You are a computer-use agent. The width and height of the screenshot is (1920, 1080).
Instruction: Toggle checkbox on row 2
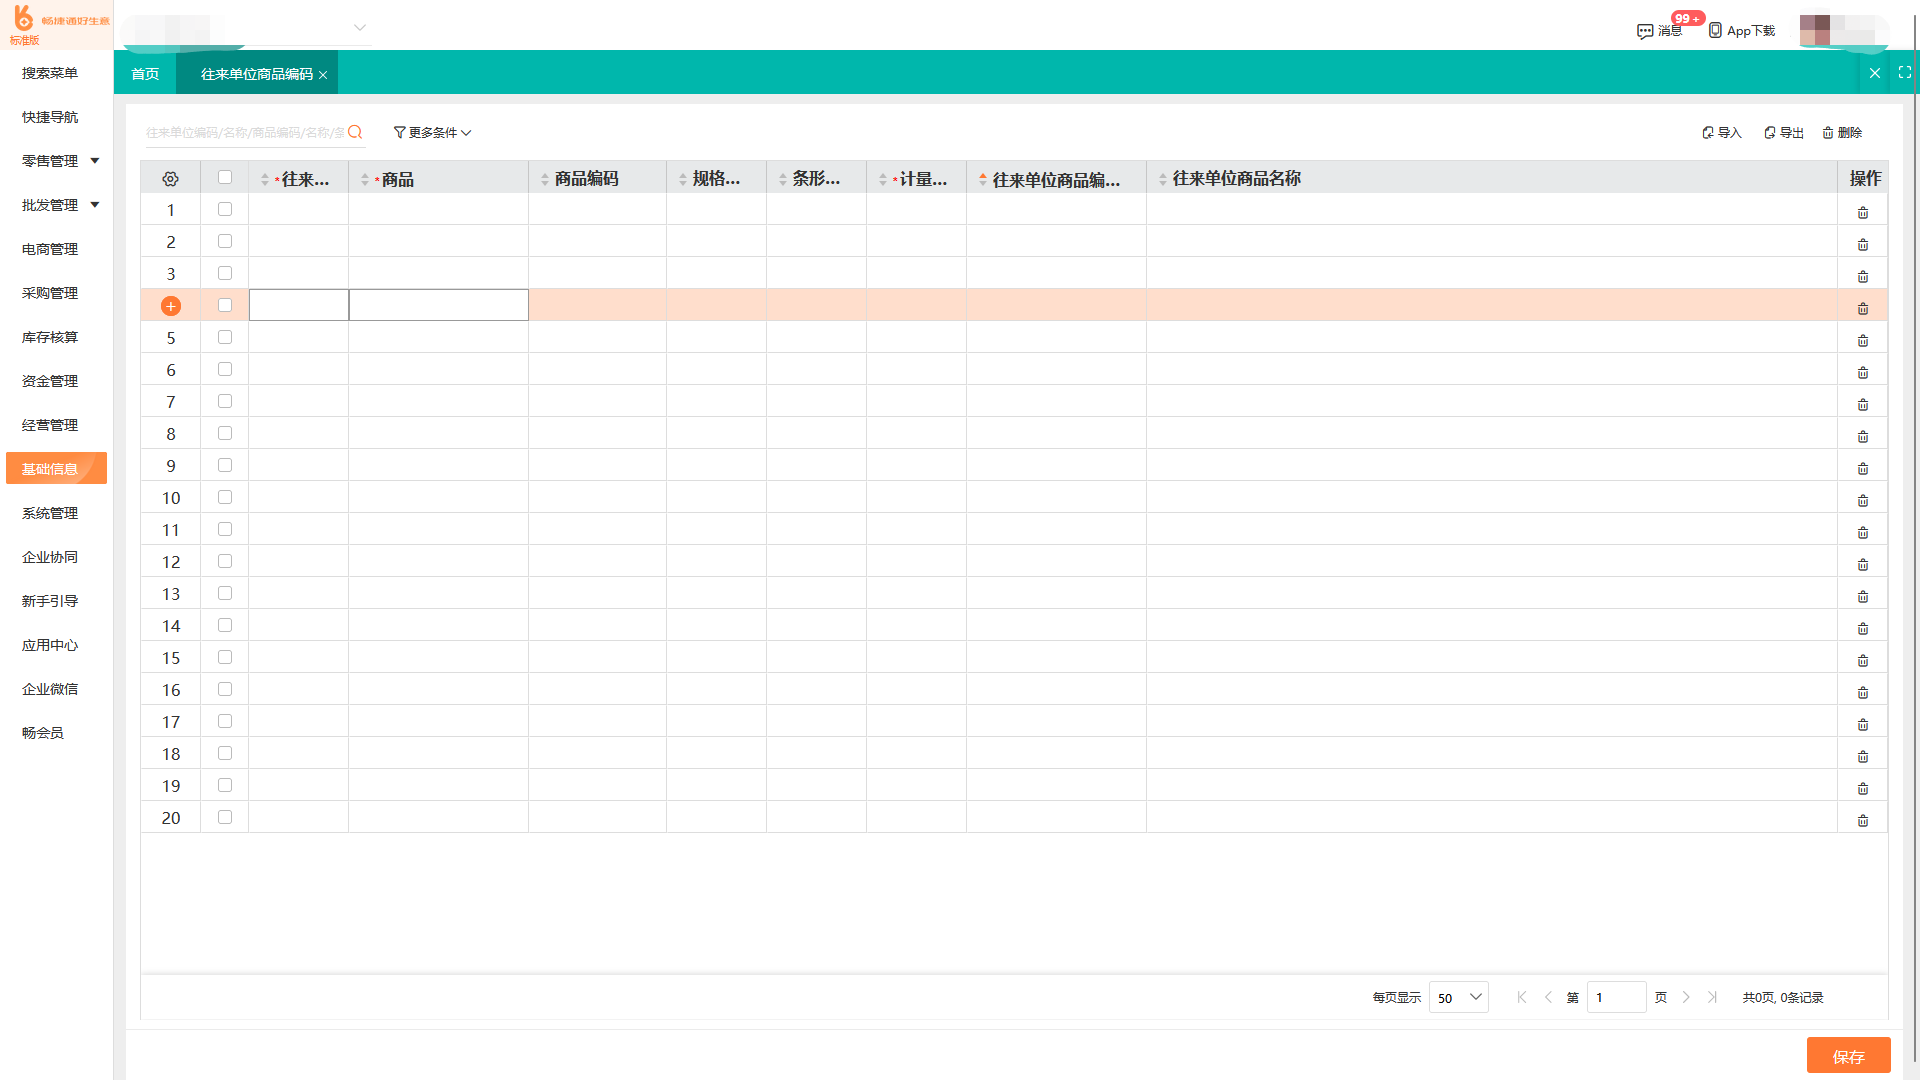[224, 241]
